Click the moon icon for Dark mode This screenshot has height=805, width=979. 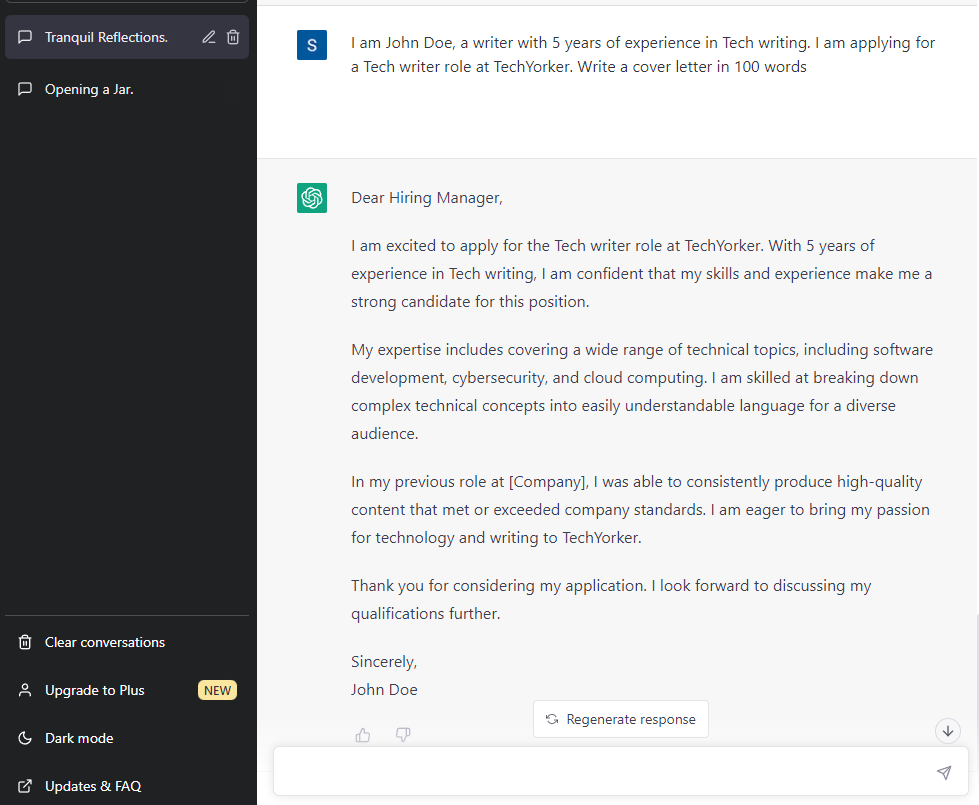point(25,738)
